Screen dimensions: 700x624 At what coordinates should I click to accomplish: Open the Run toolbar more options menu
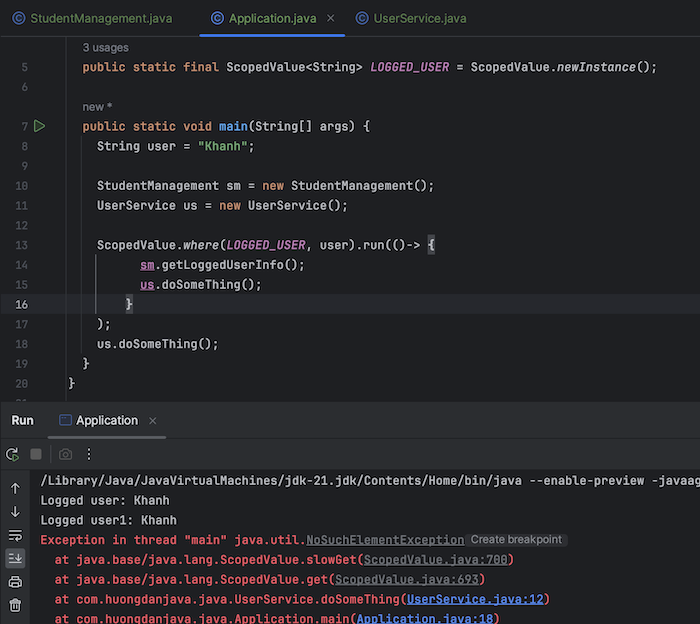[89, 454]
